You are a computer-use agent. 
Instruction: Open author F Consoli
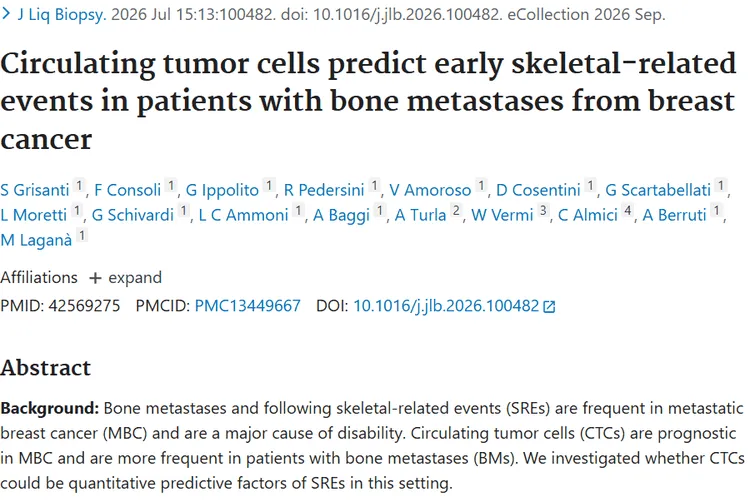coord(127,190)
